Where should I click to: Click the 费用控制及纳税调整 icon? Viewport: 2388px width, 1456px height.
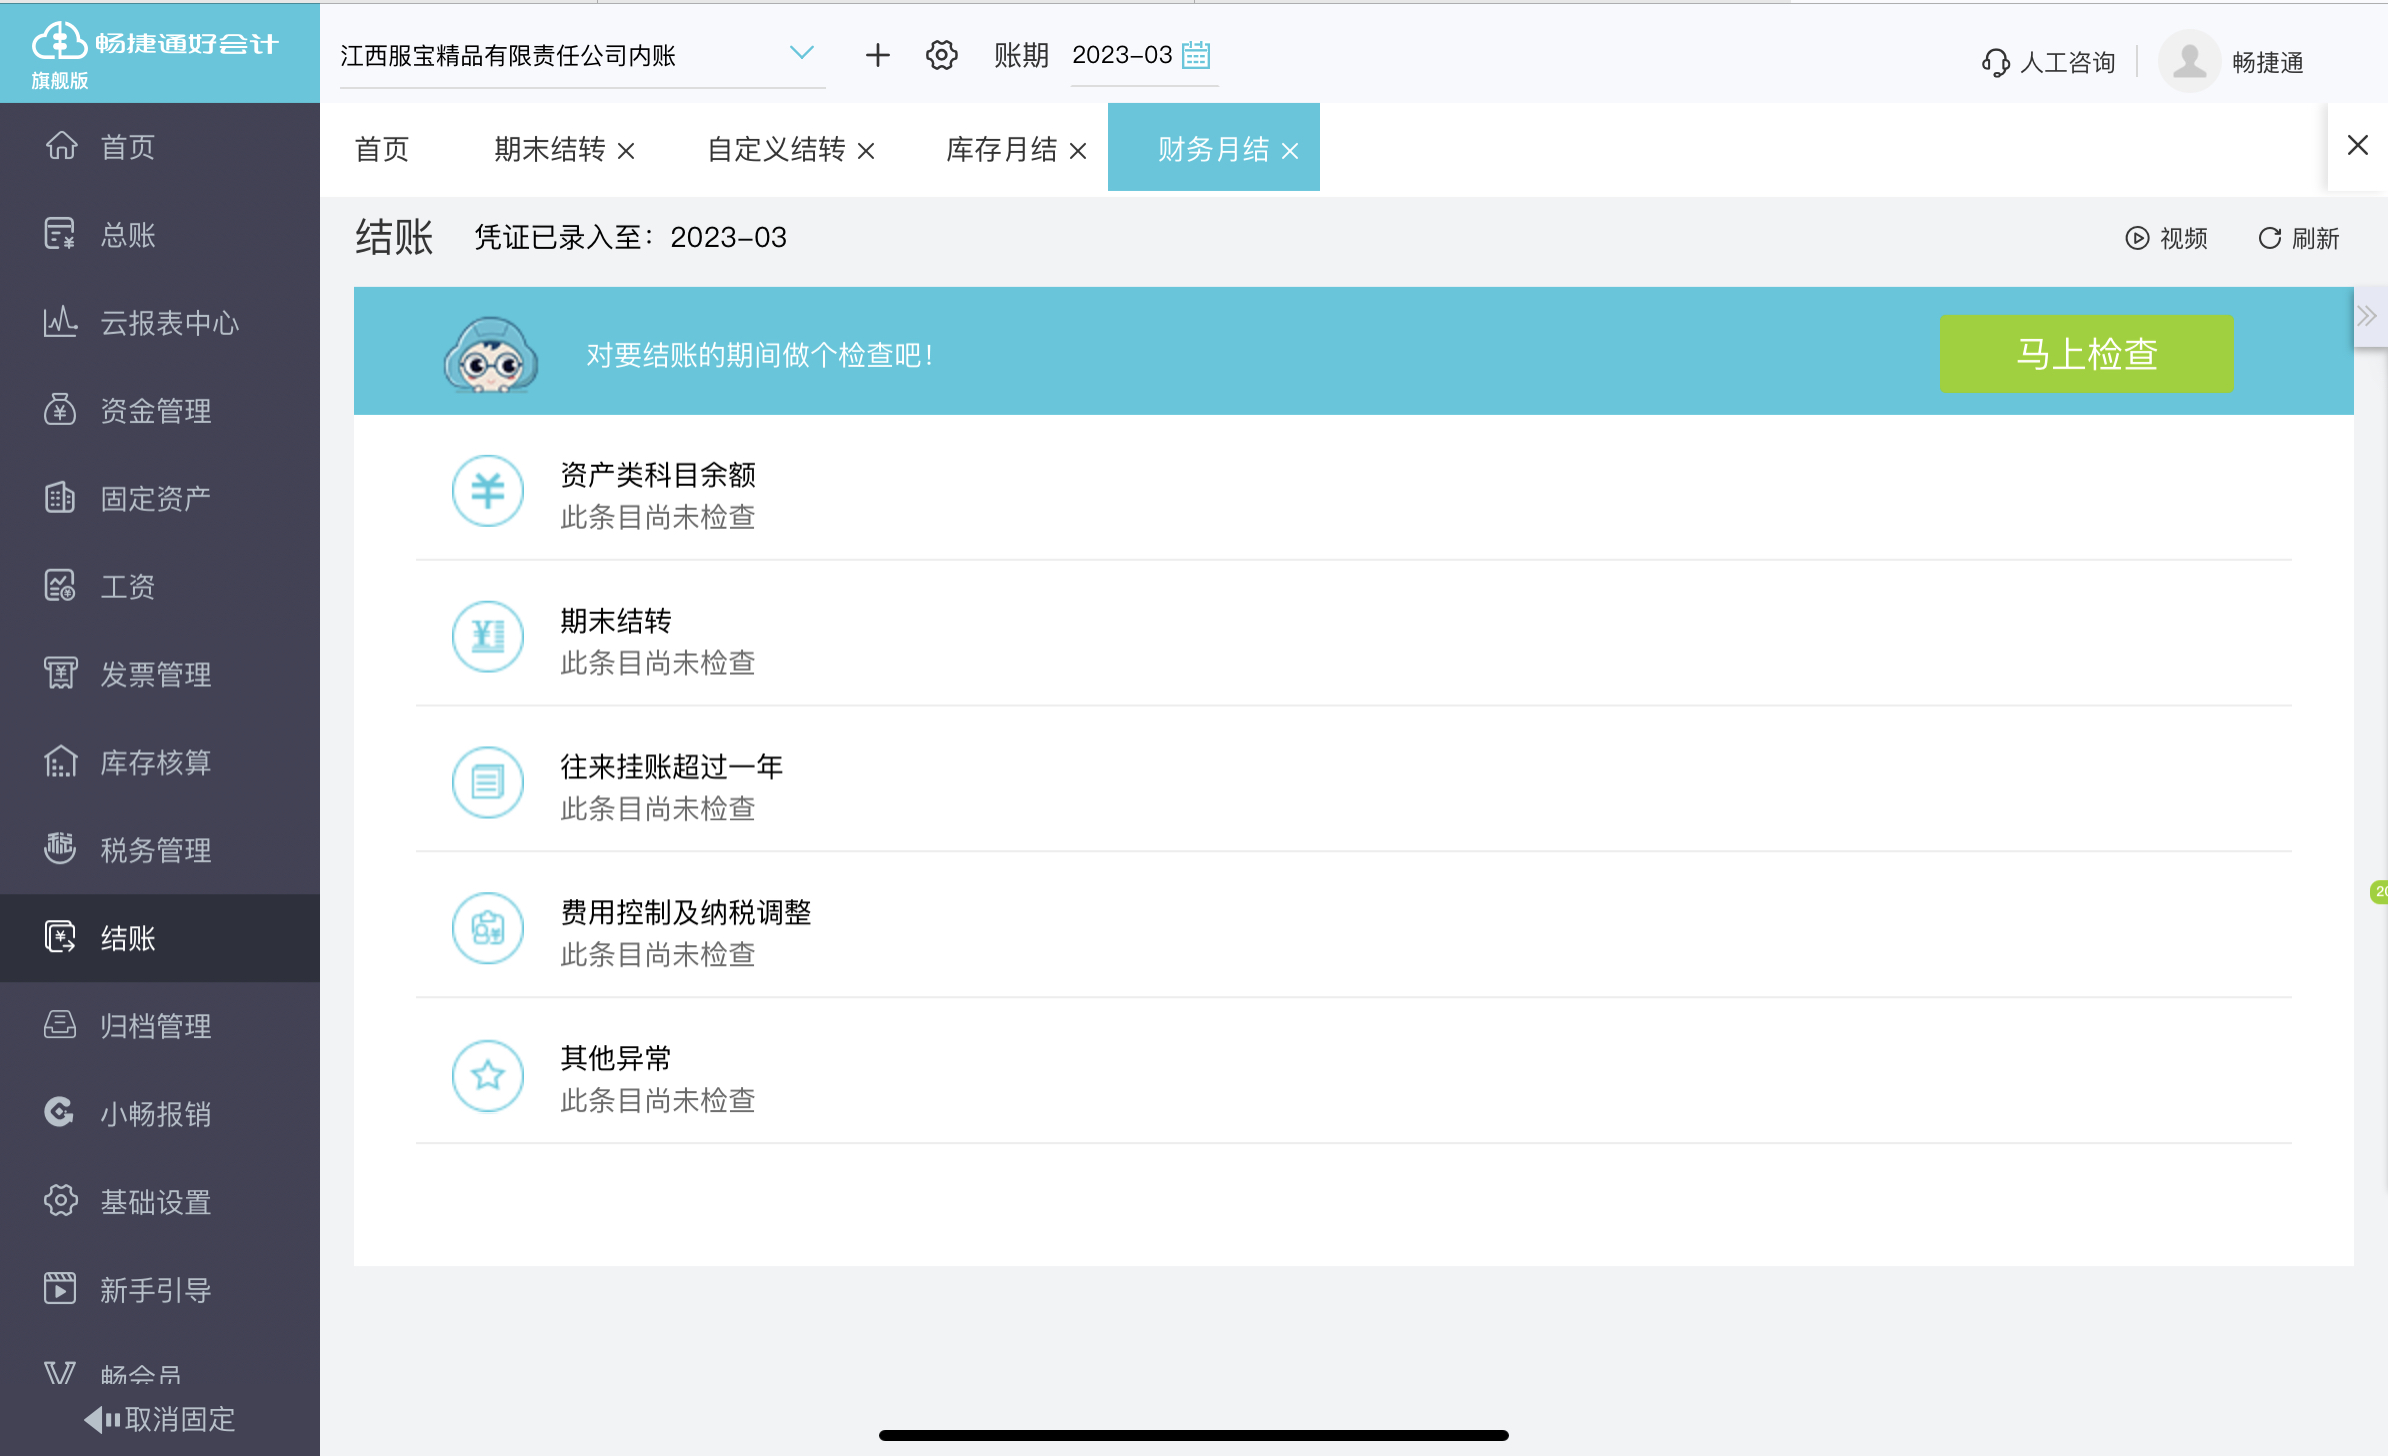pyautogui.click(x=484, y=927)
